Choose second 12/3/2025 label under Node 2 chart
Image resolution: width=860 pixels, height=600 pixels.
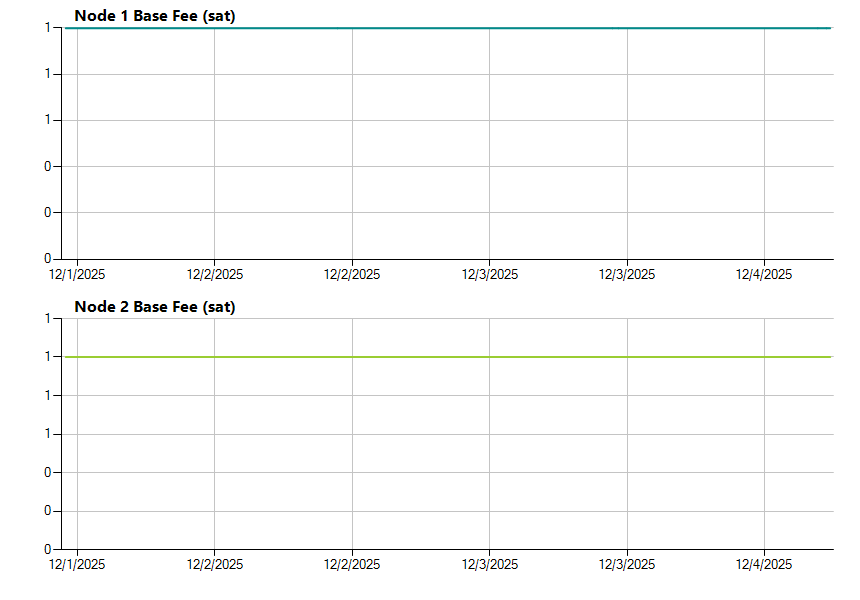point(627,565)
